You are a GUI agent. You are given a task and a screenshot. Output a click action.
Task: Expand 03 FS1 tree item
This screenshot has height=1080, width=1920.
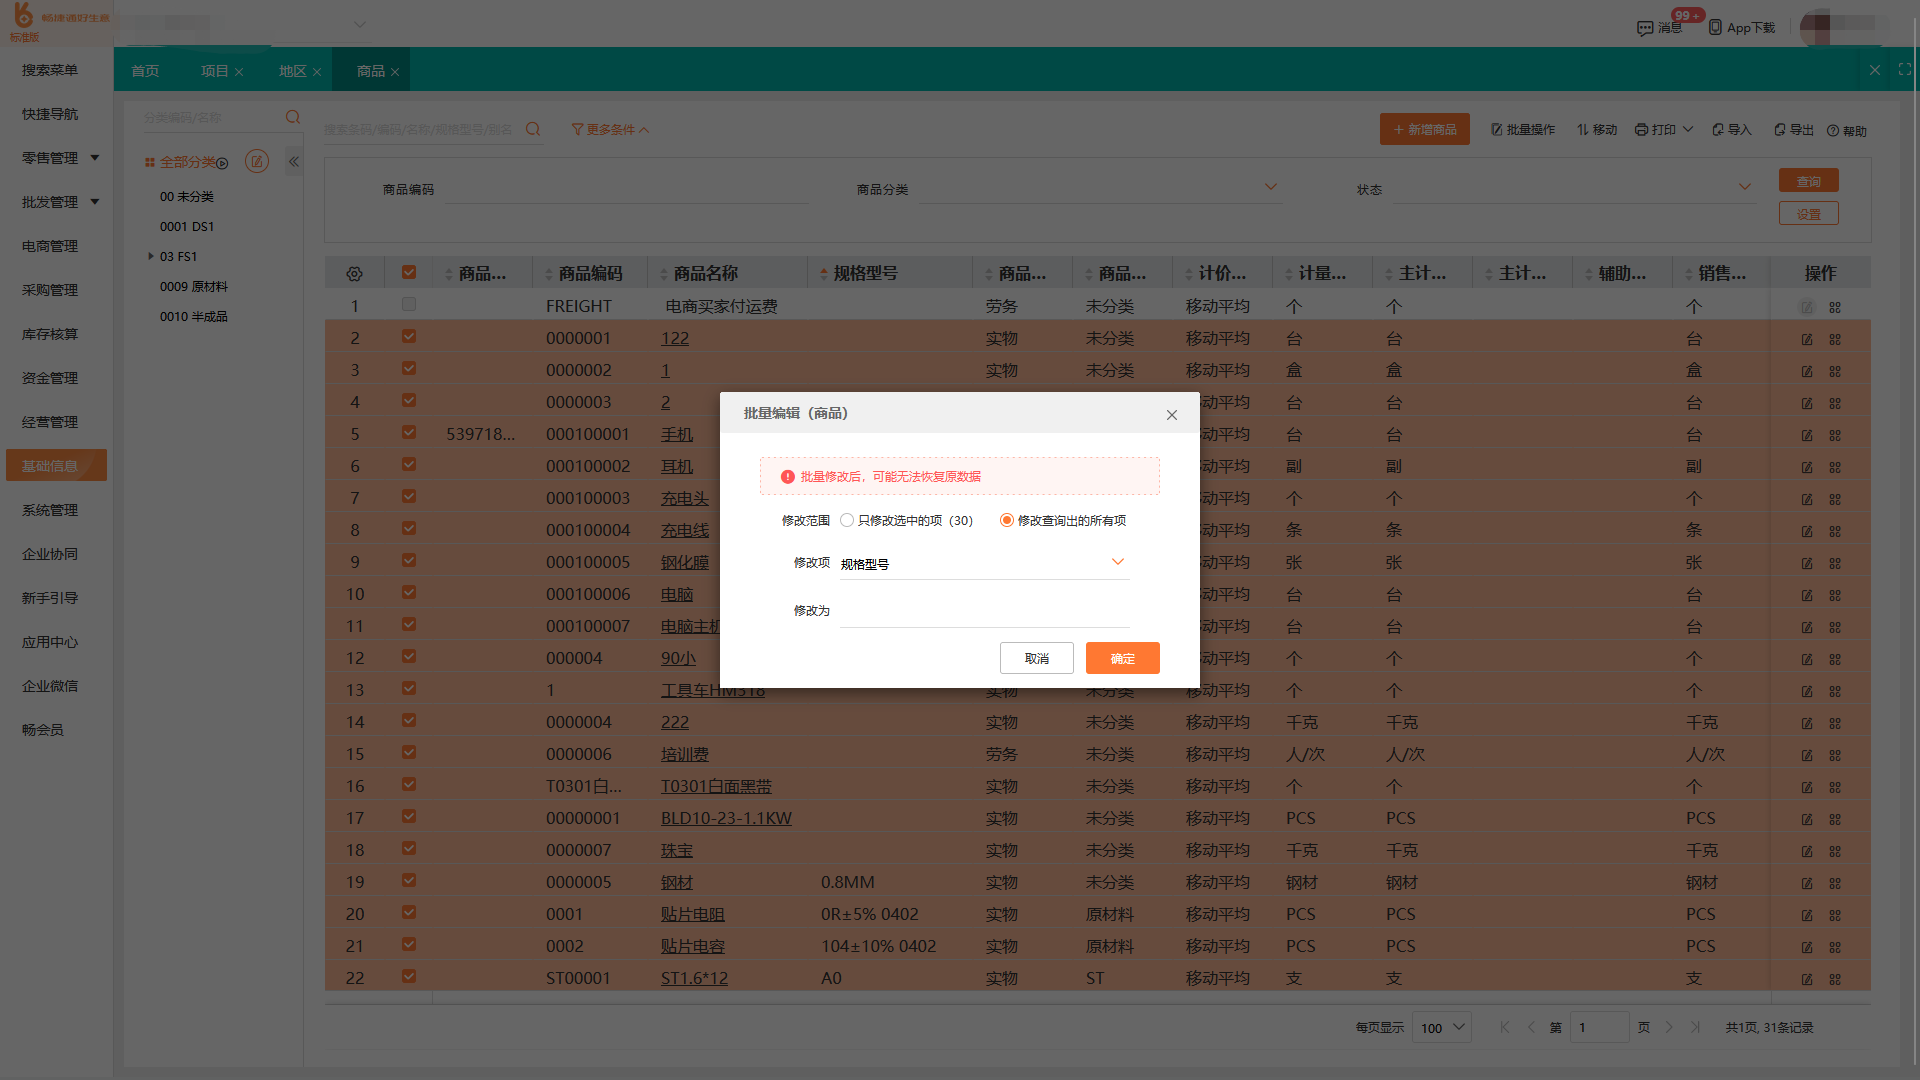152,255
